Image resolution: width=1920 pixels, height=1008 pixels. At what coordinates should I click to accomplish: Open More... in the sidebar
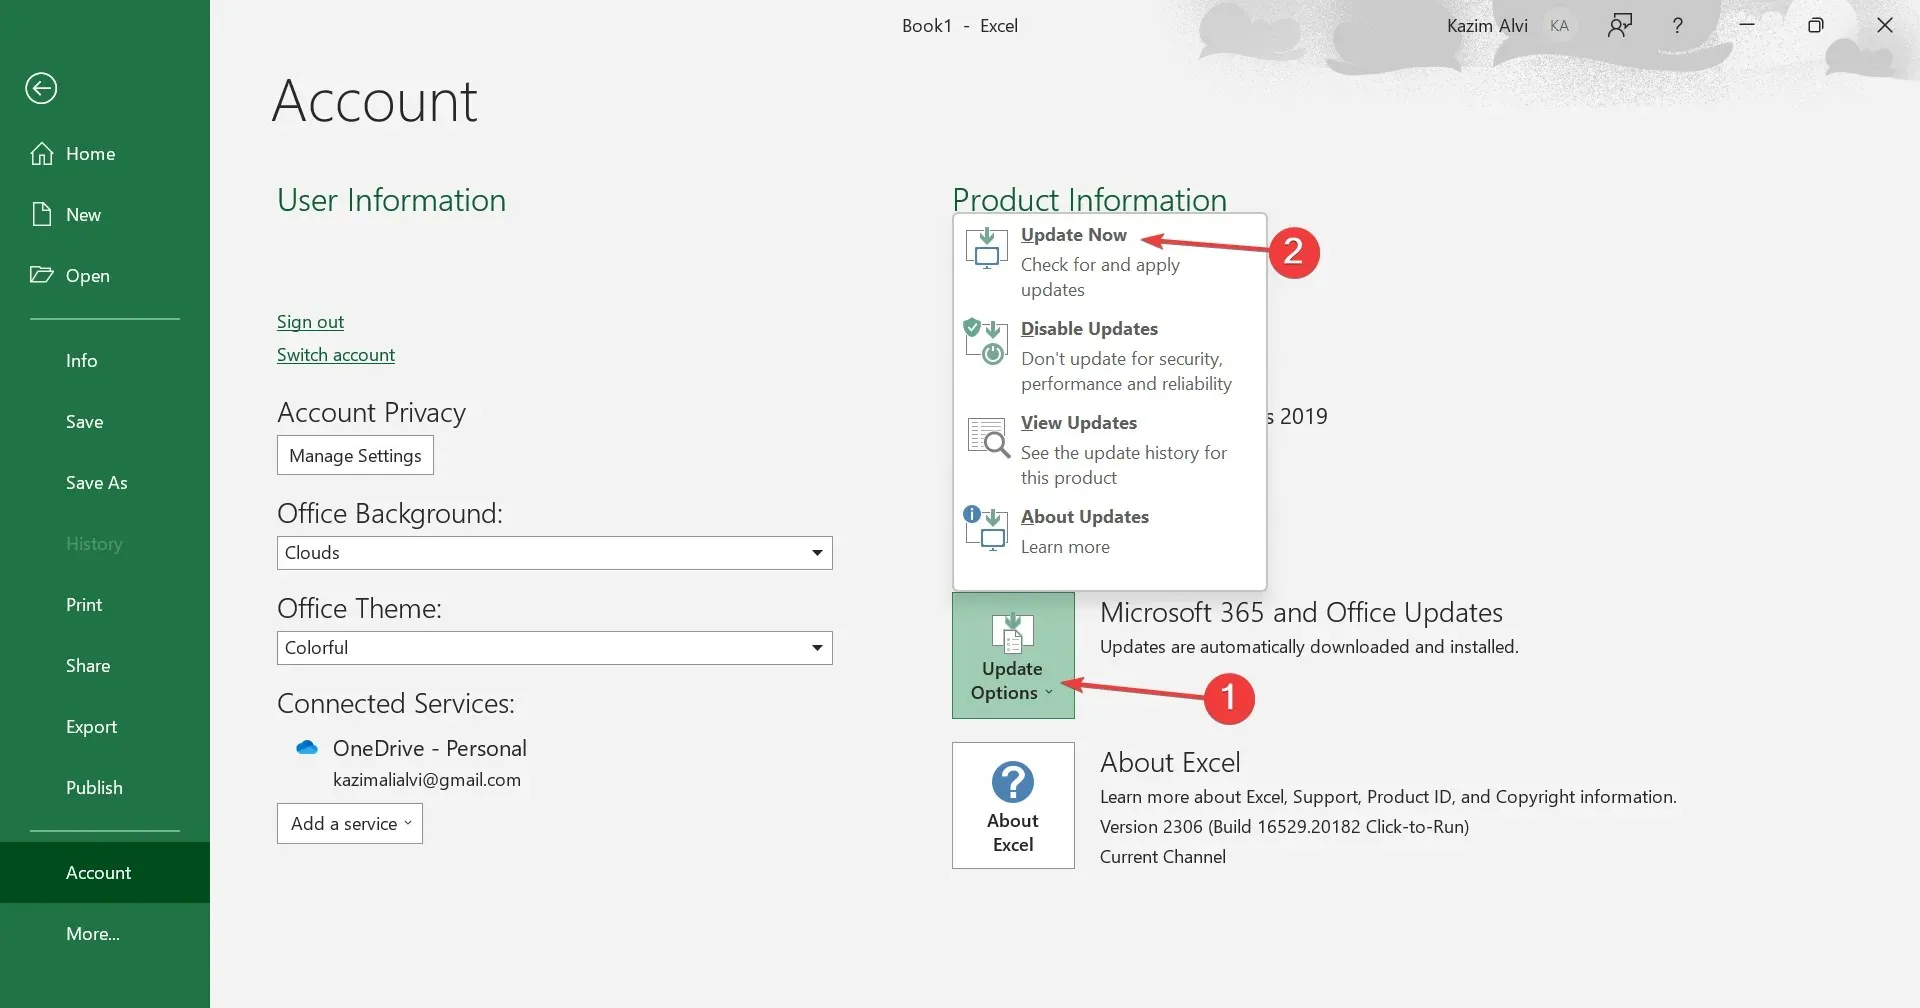[x=105, y=934]
